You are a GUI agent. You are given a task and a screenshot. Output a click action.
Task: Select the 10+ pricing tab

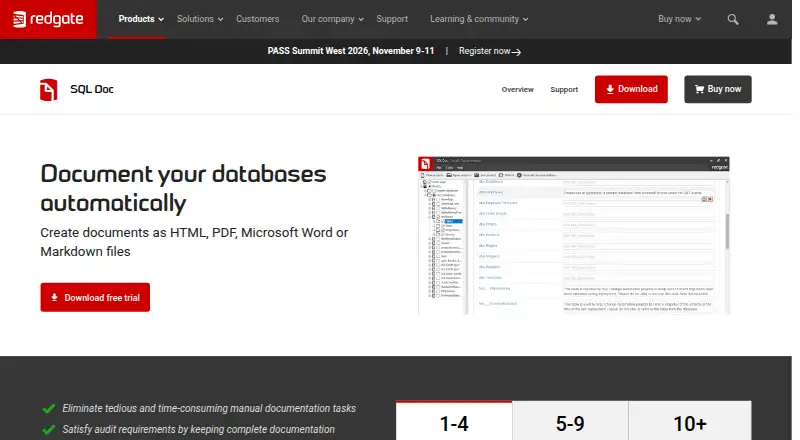tap(690, 422)
